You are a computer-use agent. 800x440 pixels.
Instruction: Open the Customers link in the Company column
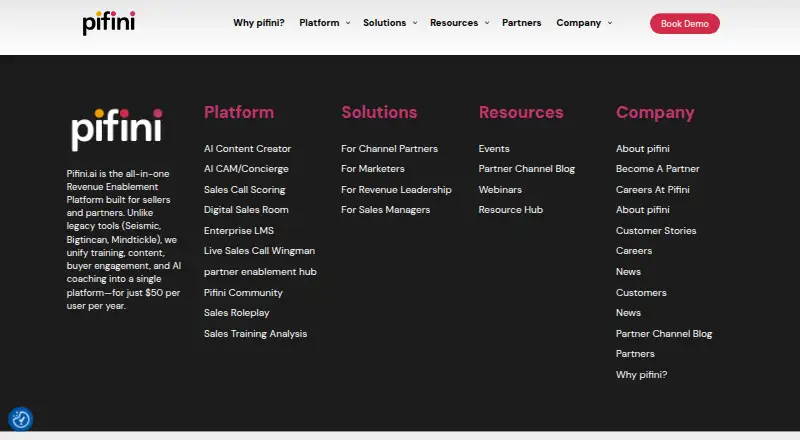pyautogui.click(x=641, y=292)
